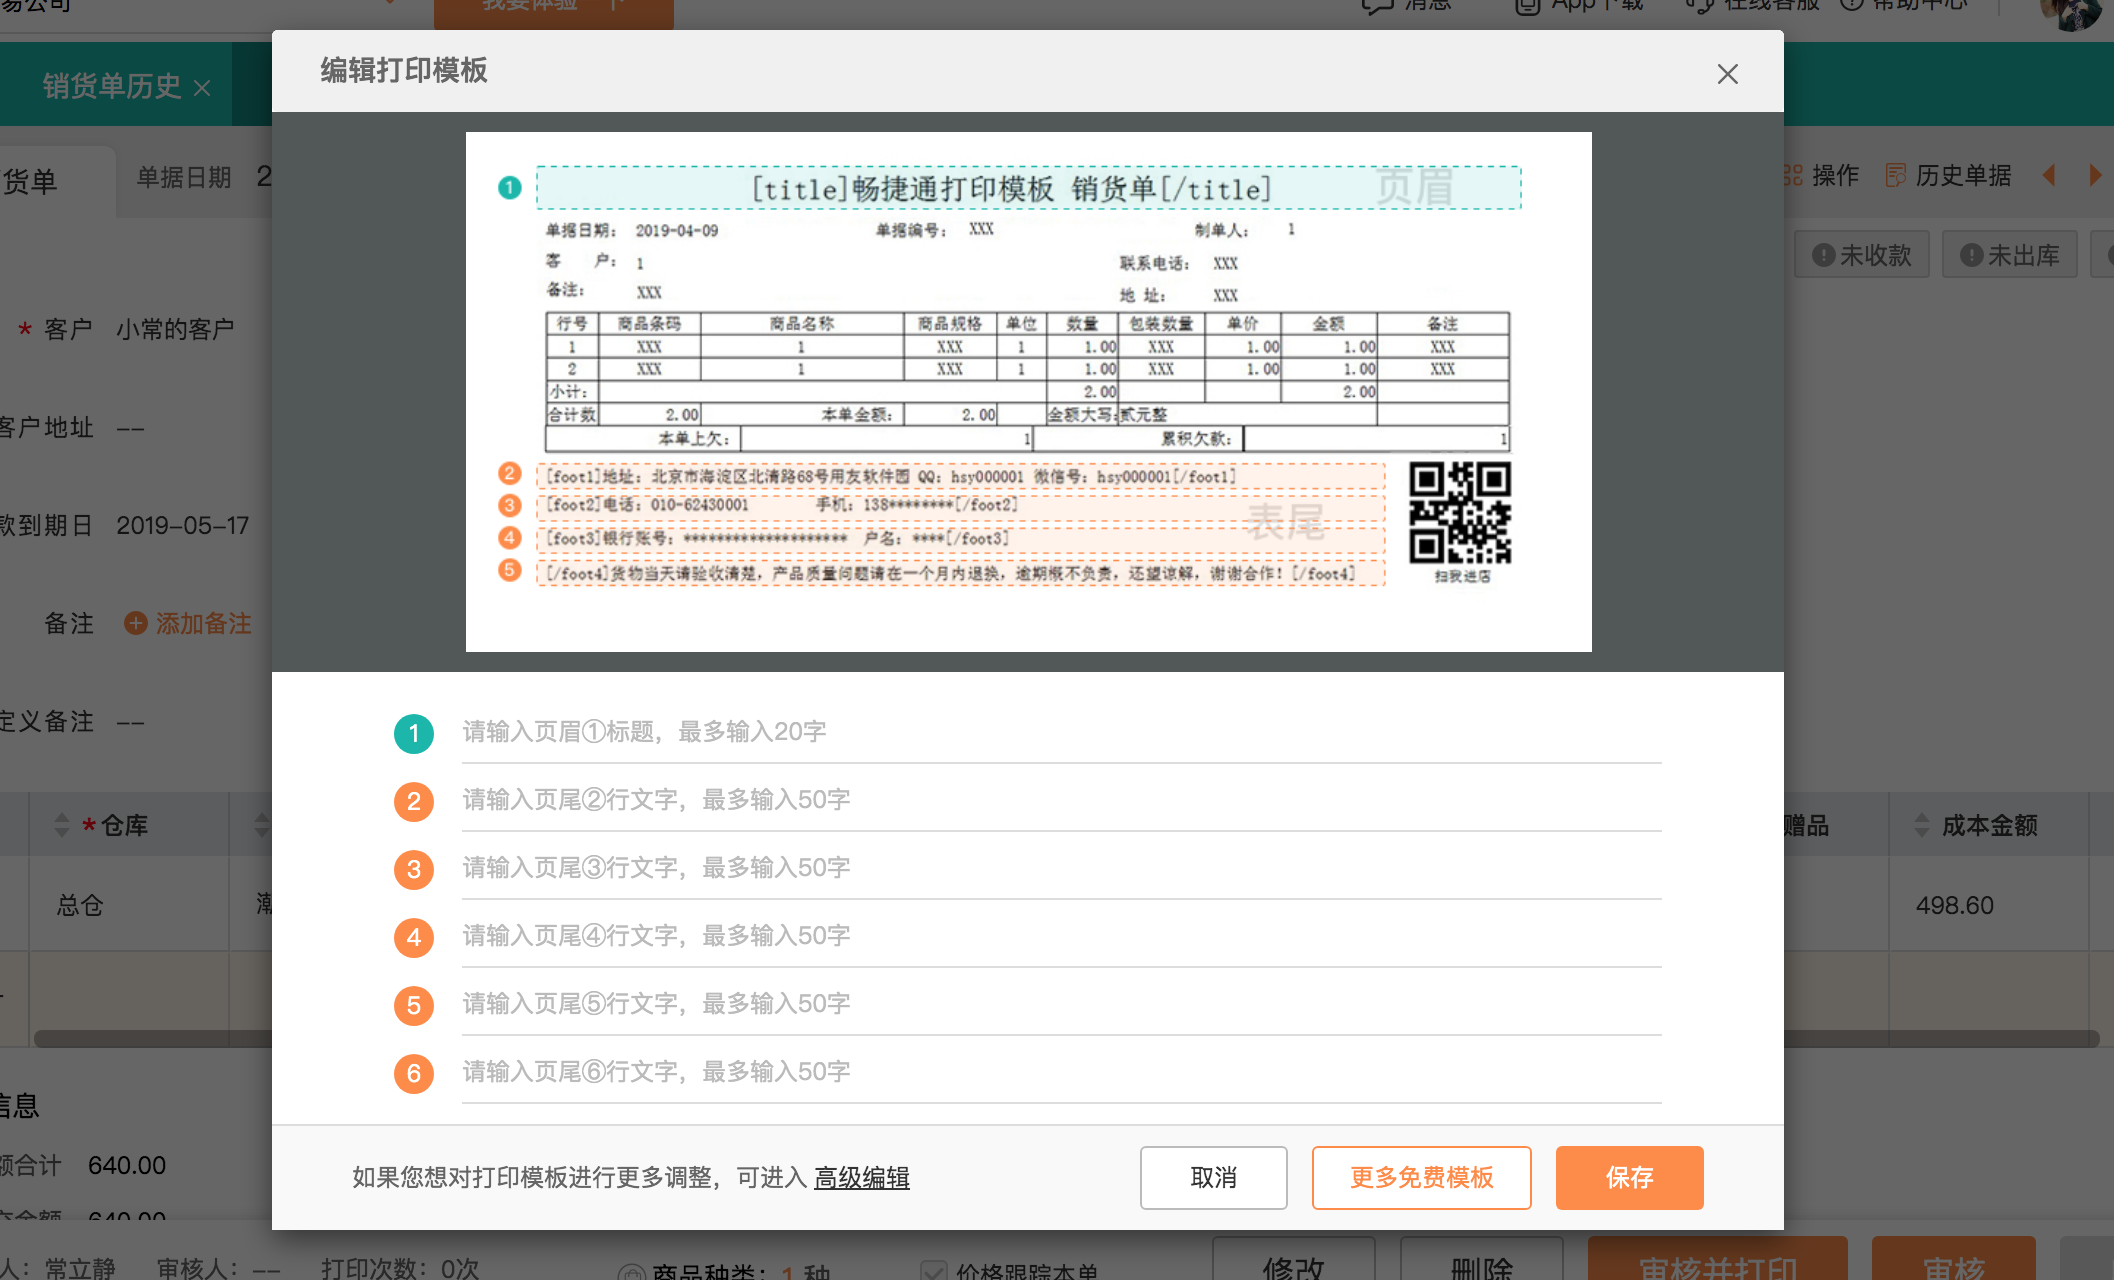Click 更多免费模板 more free templates button

tap(1421, 1177)
